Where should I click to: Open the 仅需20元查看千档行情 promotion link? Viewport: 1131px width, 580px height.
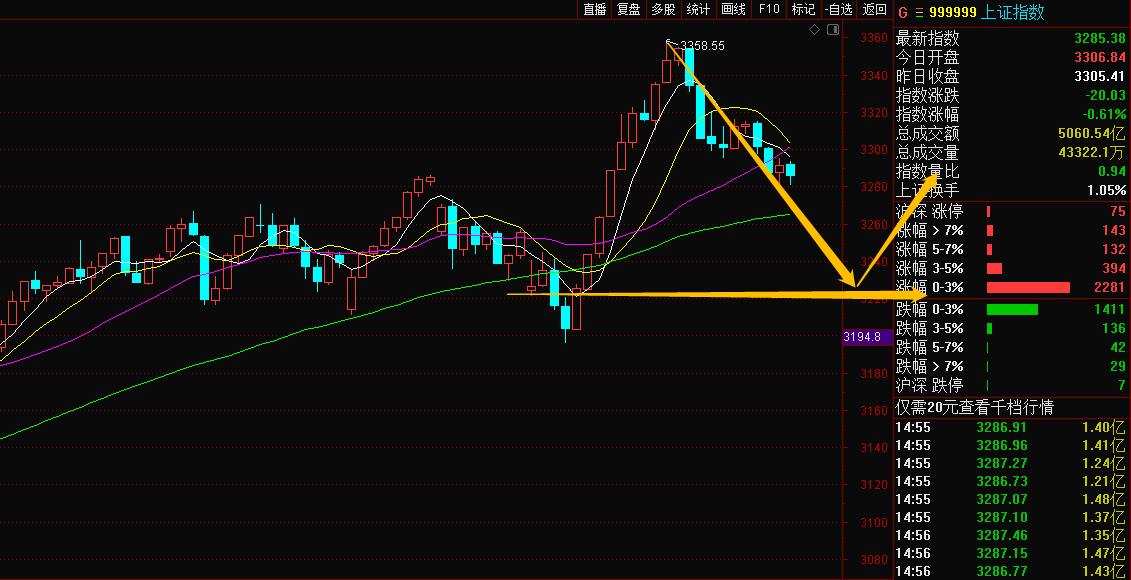click(x=974, y=407)
